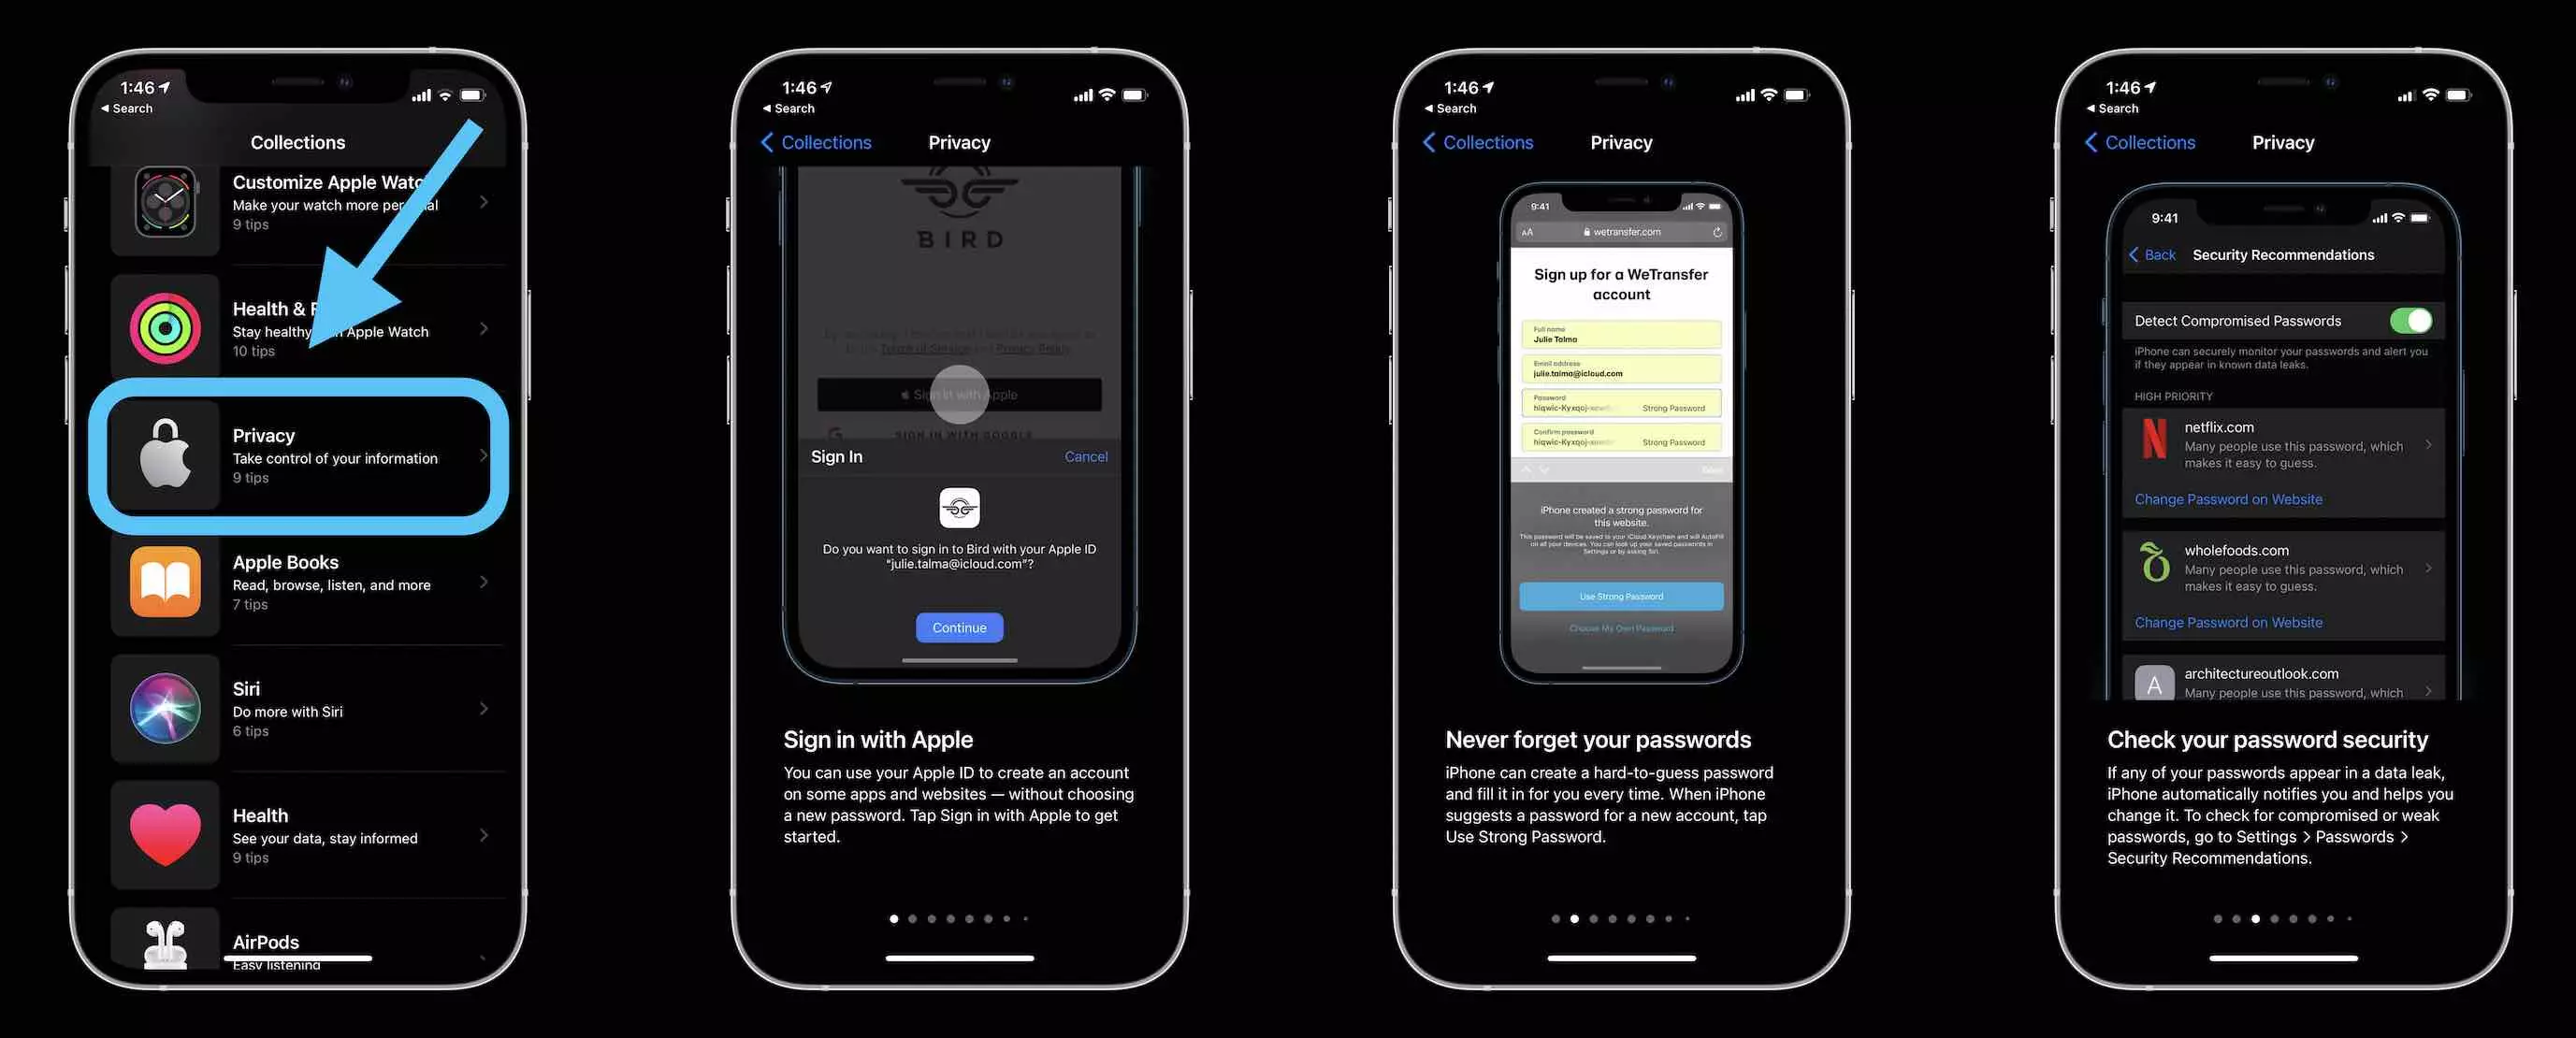Select the Collections tab in breadcrumb
The height and width of the screenshot is (1038, 2576).
pos(825,141)
